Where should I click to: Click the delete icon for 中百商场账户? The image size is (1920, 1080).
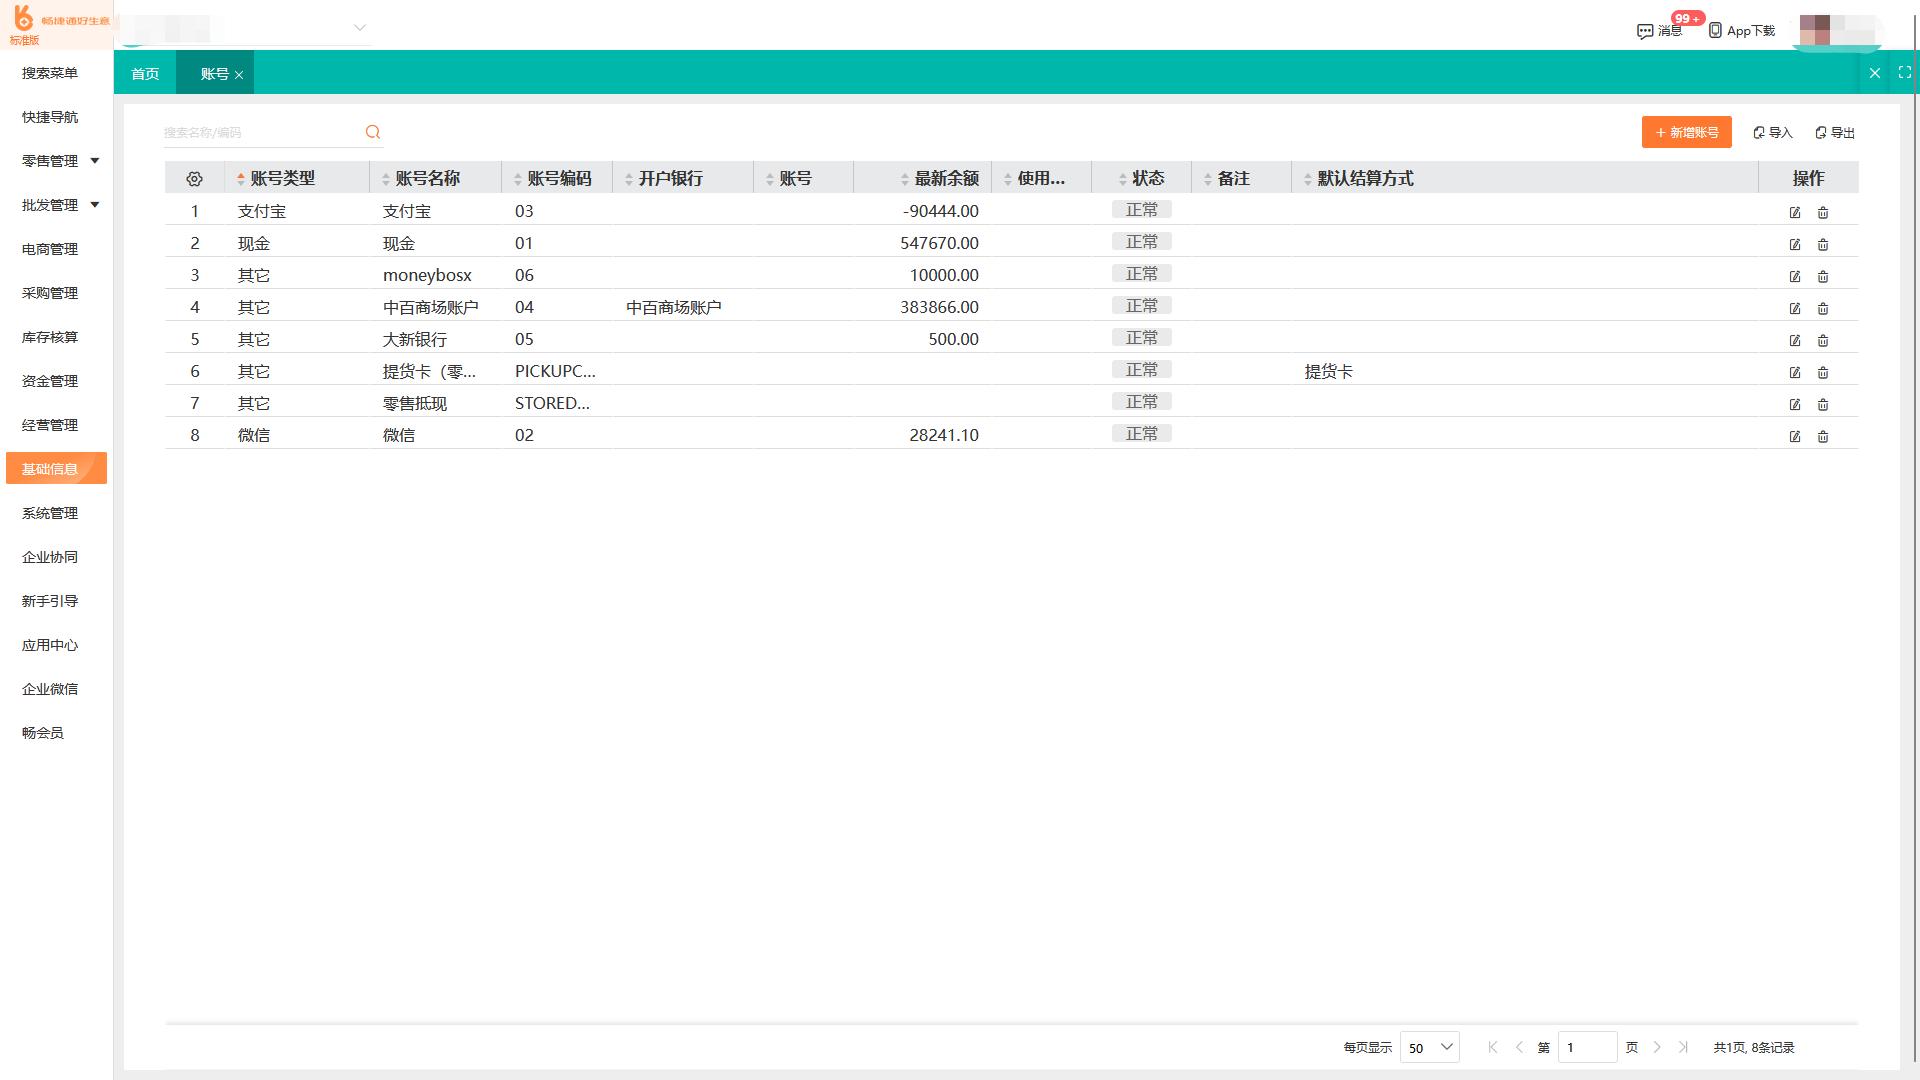1822,306
